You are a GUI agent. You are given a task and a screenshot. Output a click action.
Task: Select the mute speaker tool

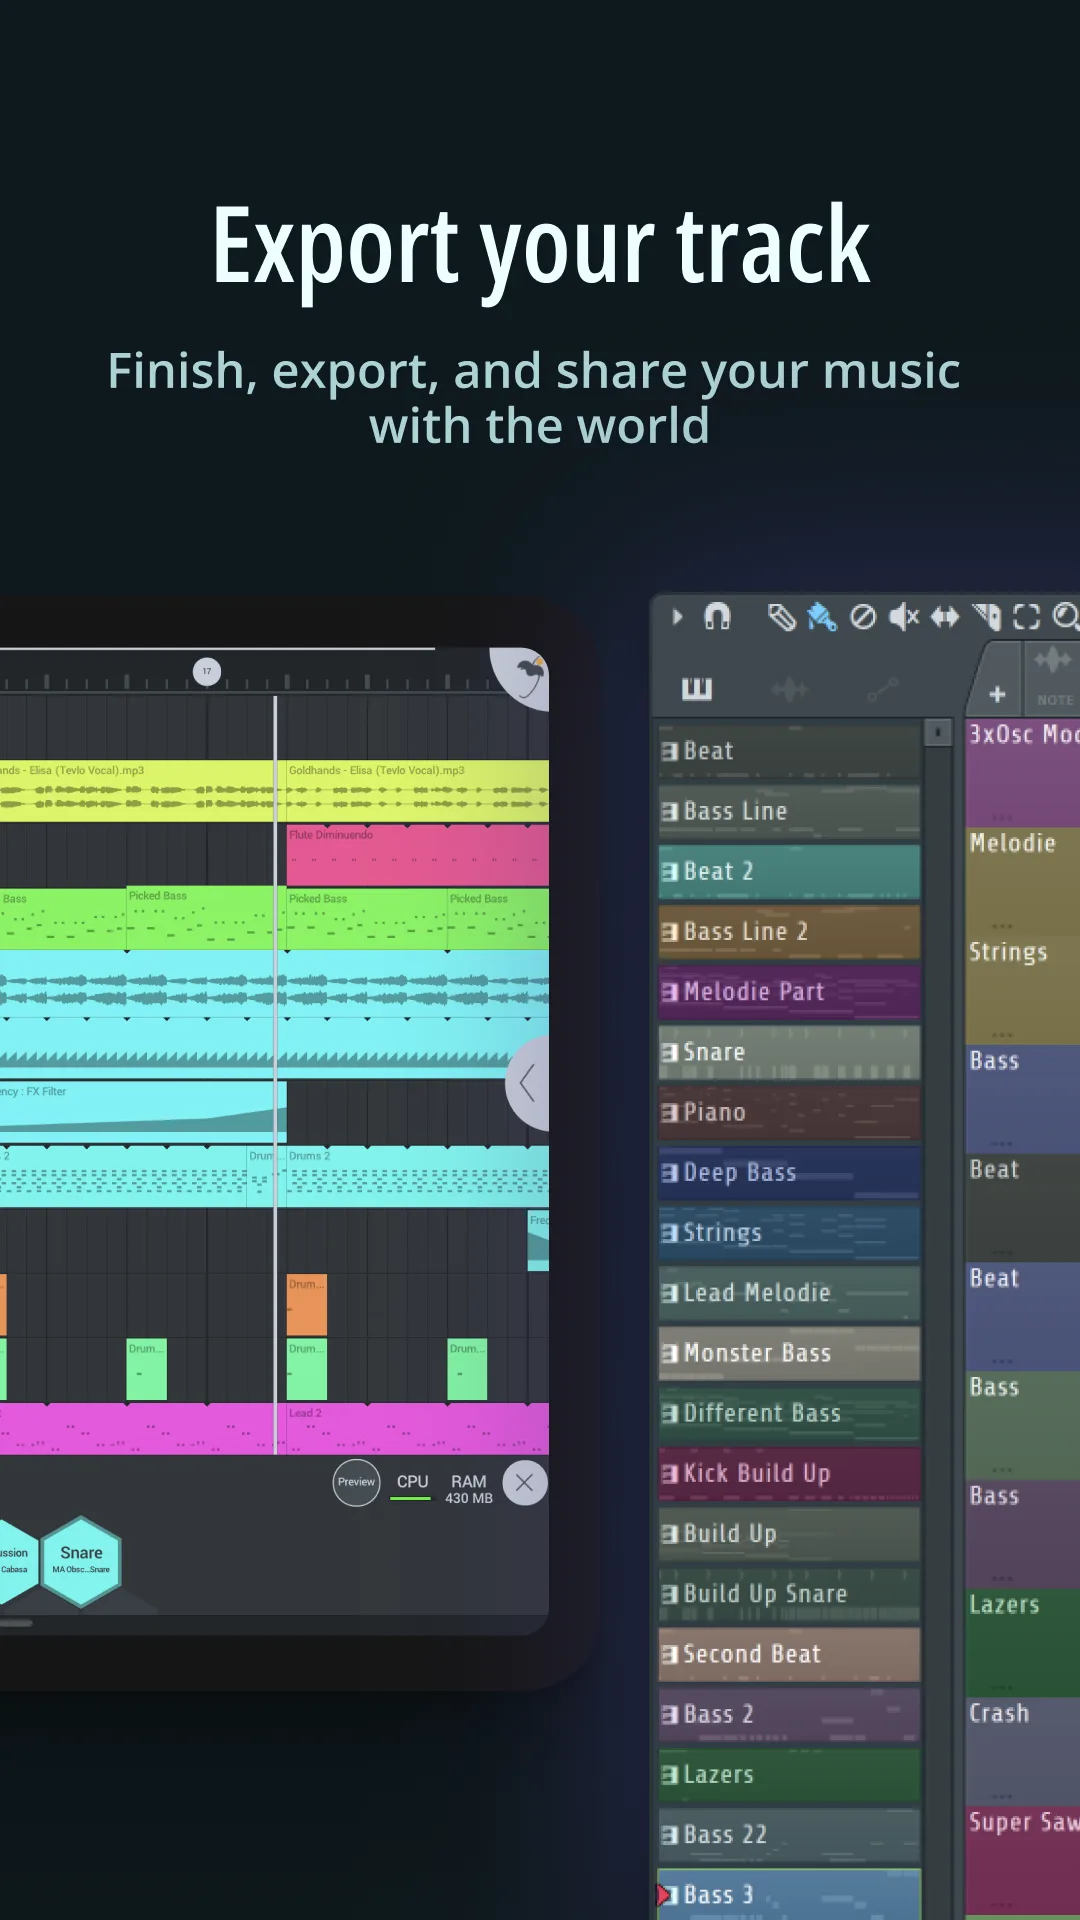click(904, 617)
